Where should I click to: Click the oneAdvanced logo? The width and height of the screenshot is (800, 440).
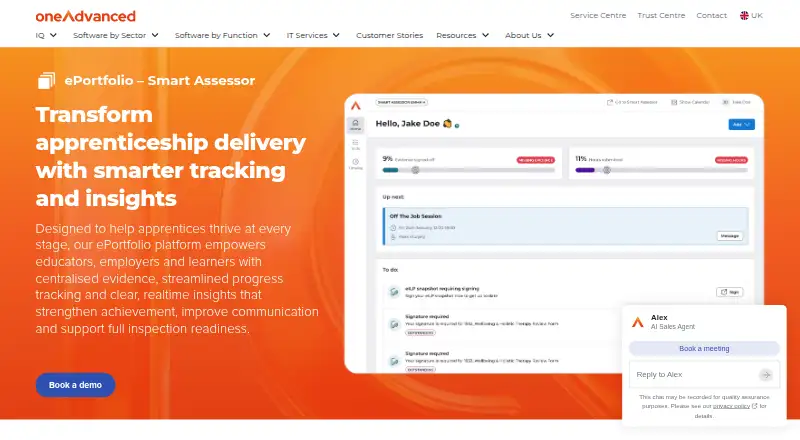(85, 16)
